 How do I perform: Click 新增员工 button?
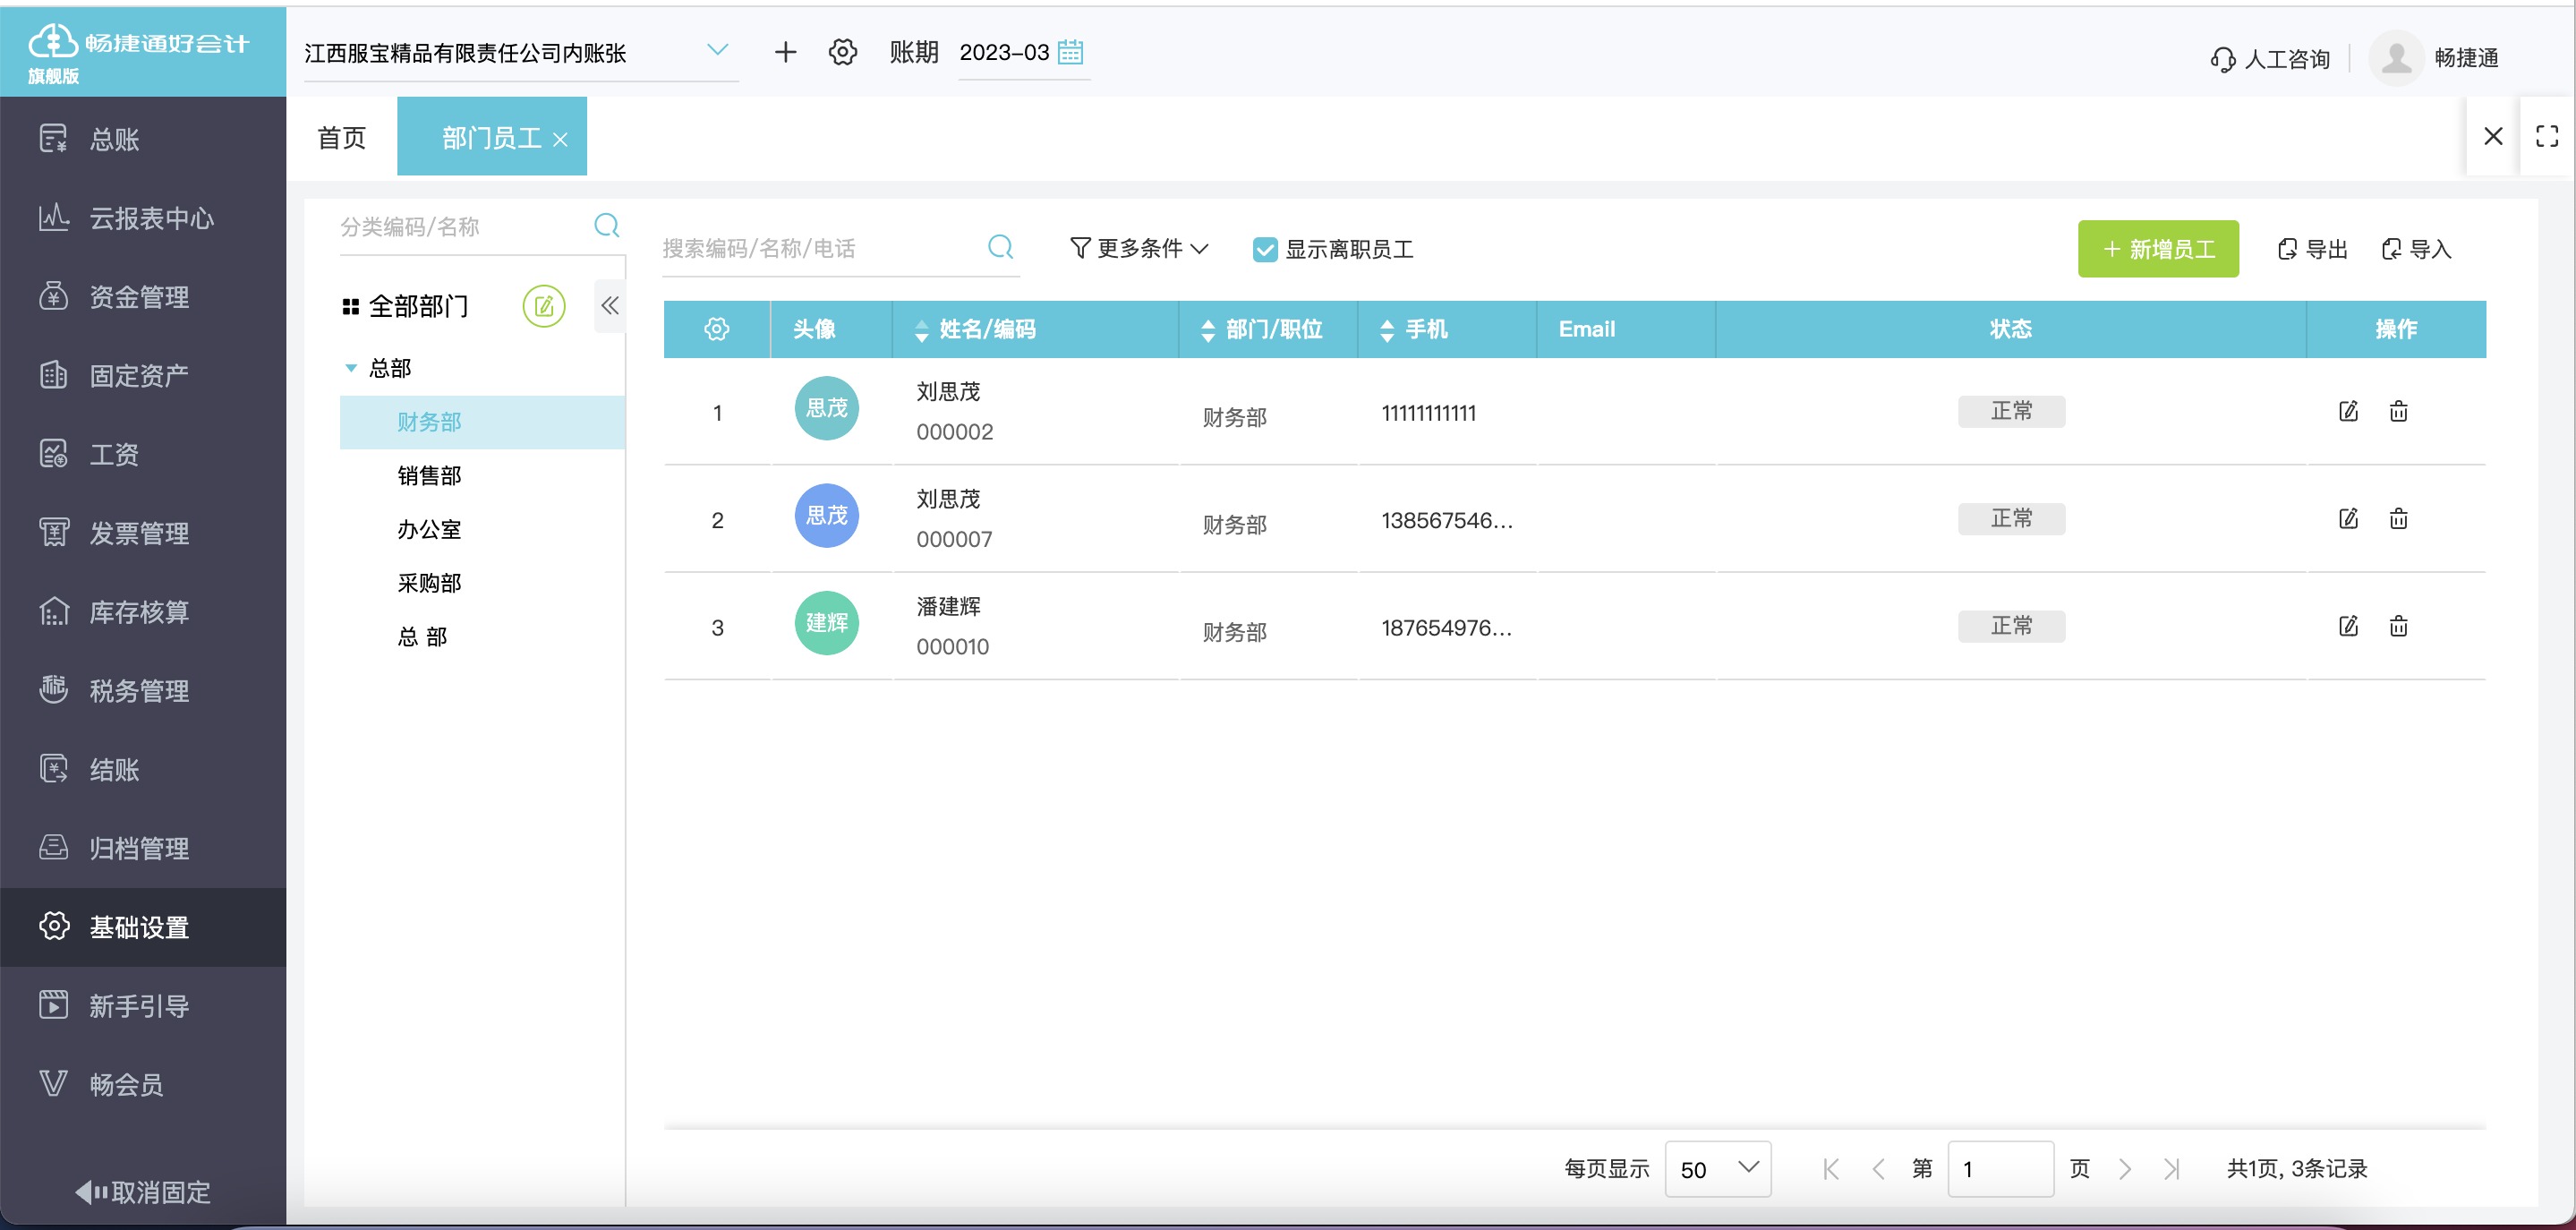click(x=2157, y=248)
